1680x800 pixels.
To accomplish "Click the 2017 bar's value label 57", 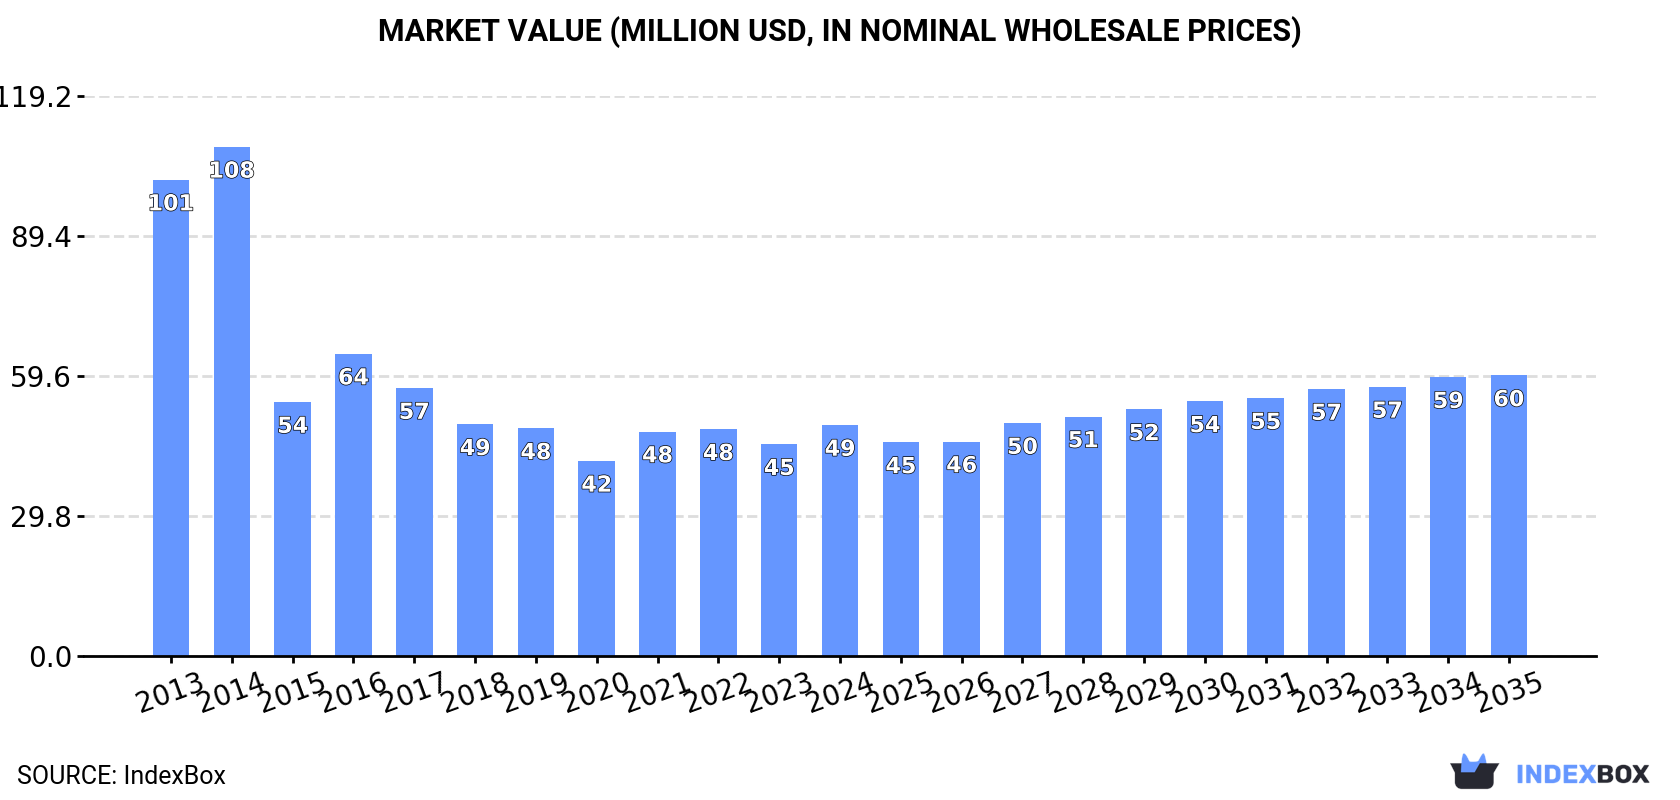I will coord(414,411).
